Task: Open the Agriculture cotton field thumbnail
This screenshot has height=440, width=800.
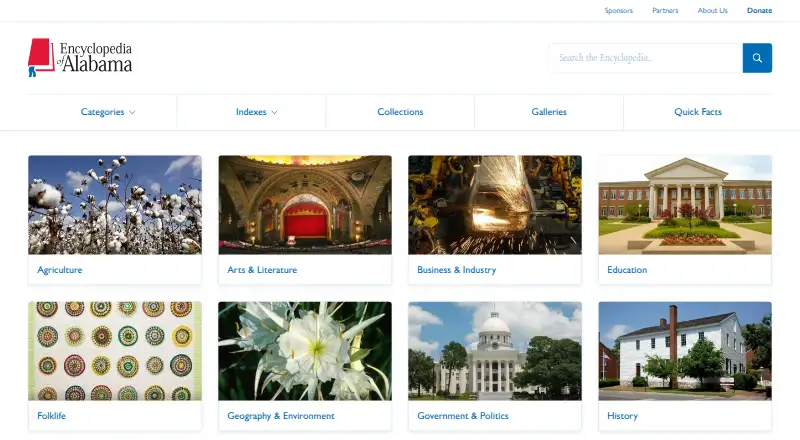Action: [115, 205]
